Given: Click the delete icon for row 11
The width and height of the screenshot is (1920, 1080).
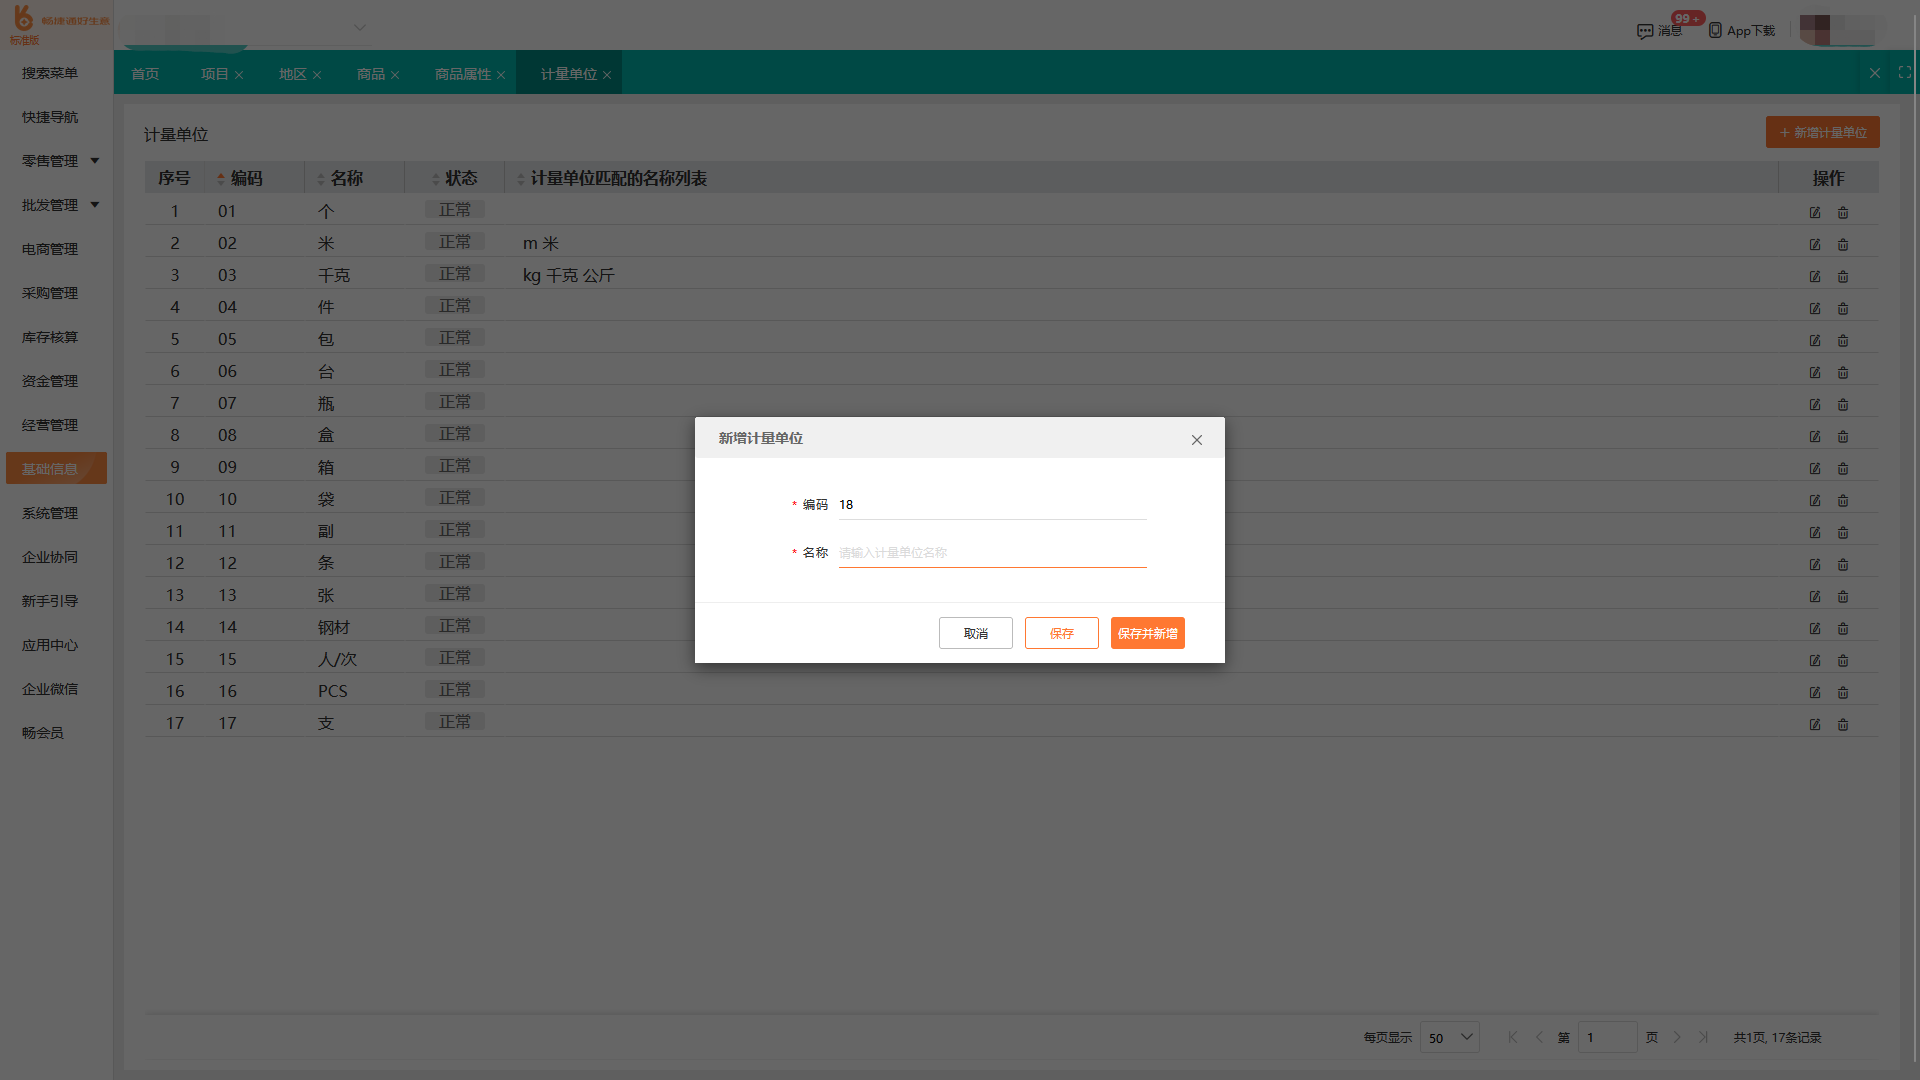Looking at the screenshot, I should click(1844, 531).
